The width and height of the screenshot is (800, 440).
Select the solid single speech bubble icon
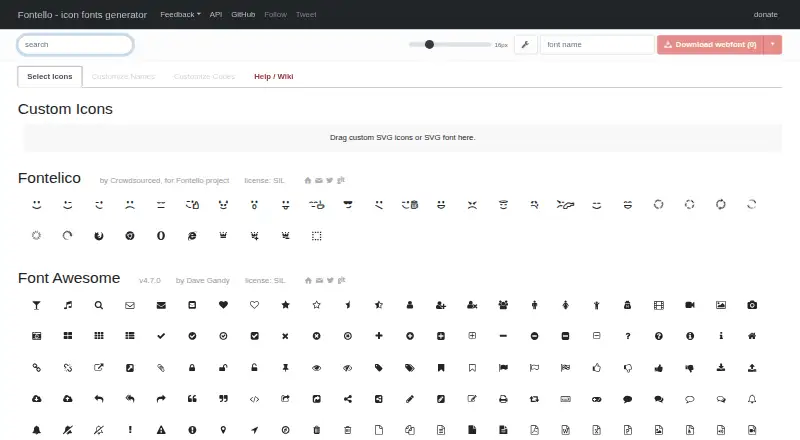pos(628,399)
